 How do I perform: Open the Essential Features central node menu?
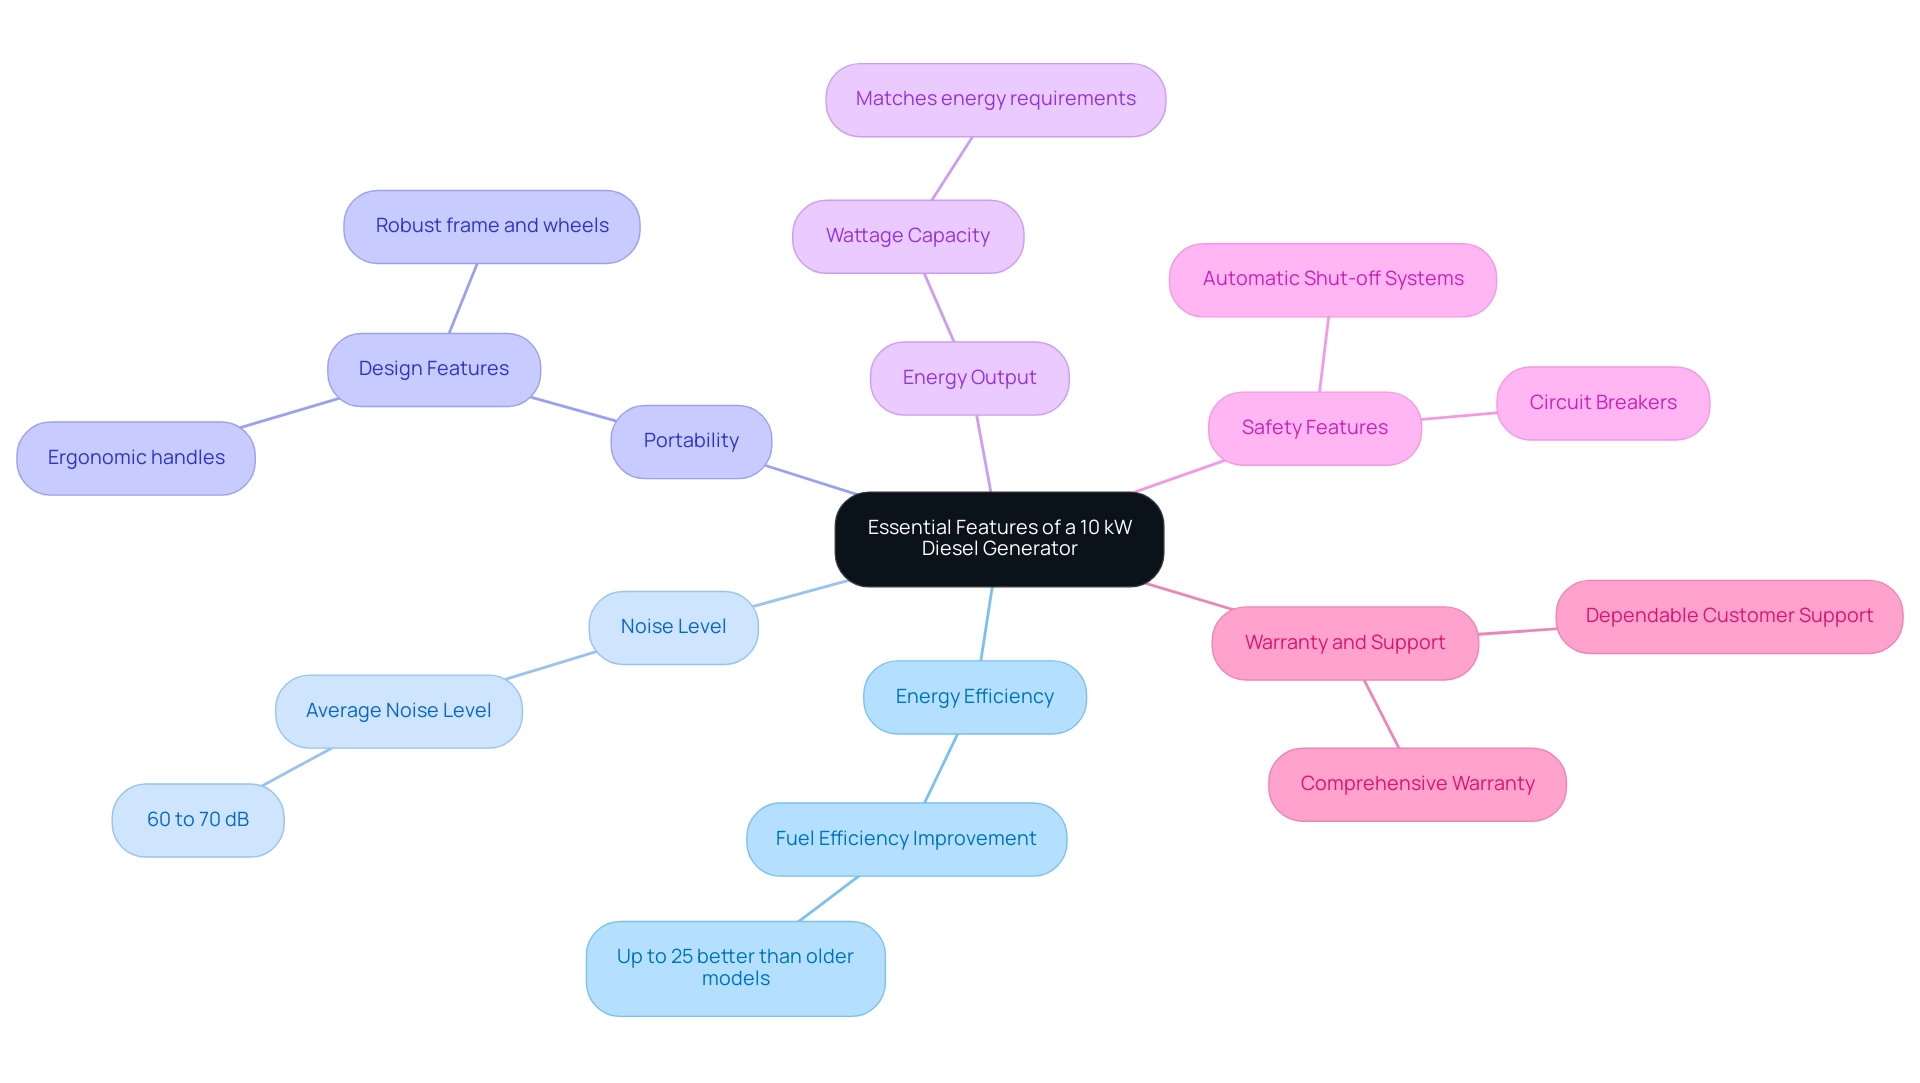[996, 536]
